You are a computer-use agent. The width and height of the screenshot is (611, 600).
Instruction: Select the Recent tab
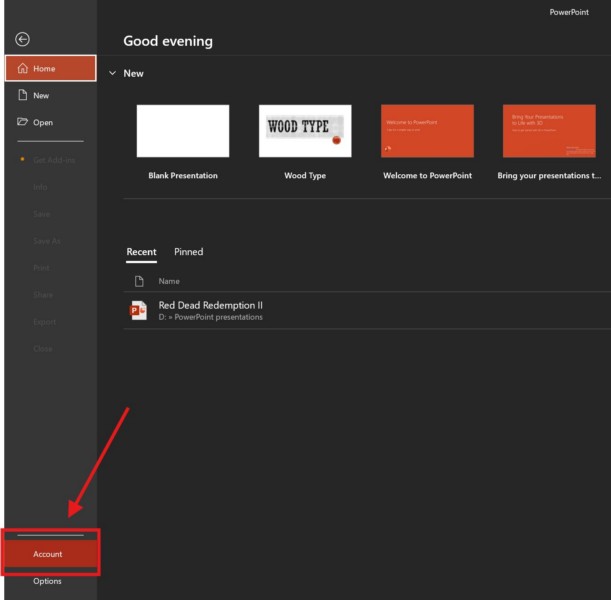click(x=141, y=252)
